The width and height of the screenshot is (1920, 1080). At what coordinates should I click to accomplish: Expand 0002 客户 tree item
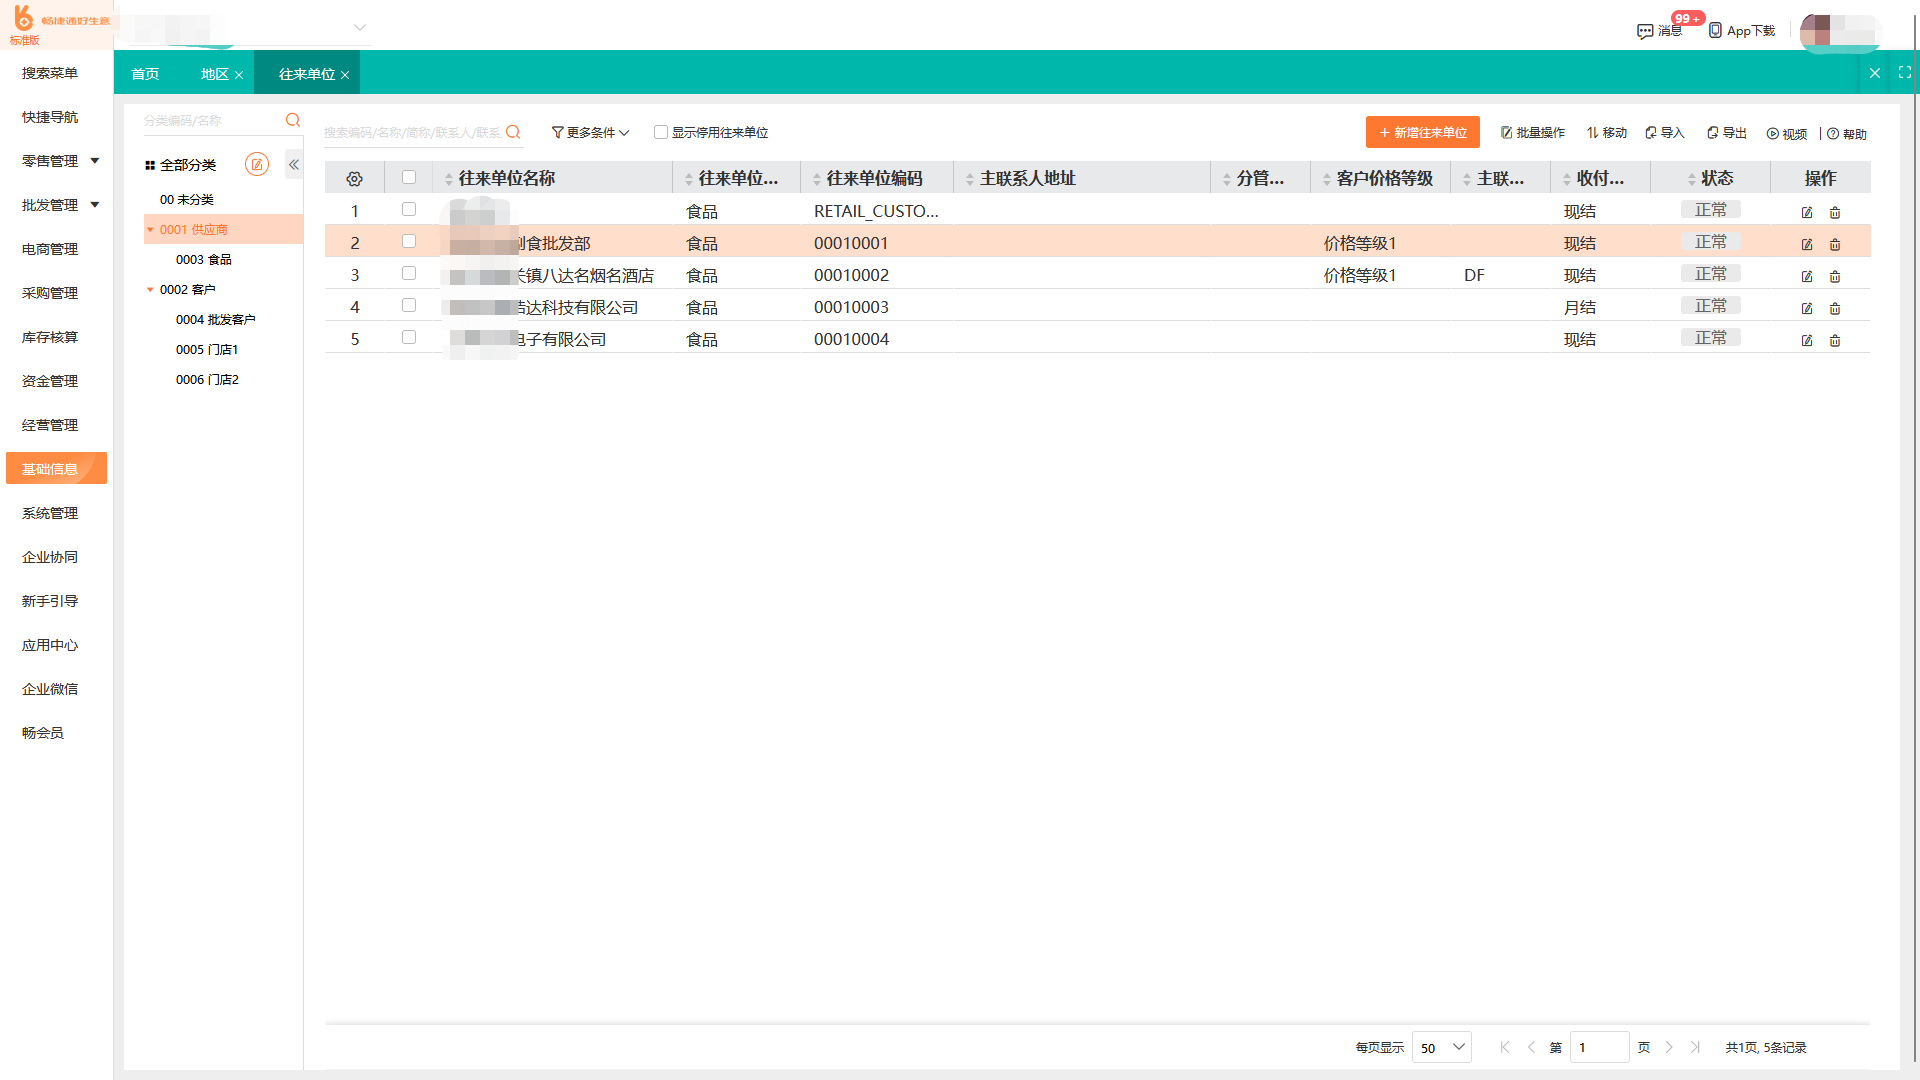149,289
